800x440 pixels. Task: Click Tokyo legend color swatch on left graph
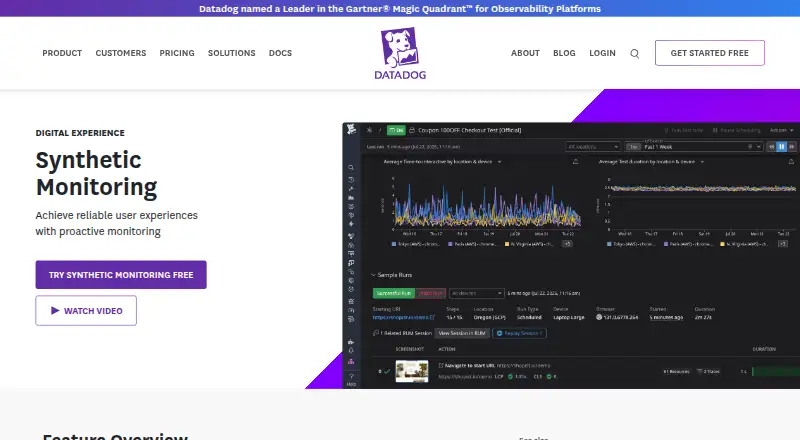pyautogui.click(x=394, y=245)
